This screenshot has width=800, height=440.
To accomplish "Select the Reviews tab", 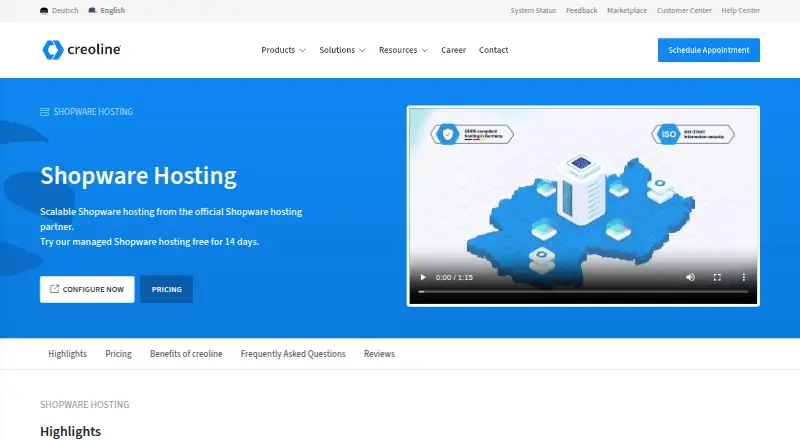I will (x=379, y=354).
